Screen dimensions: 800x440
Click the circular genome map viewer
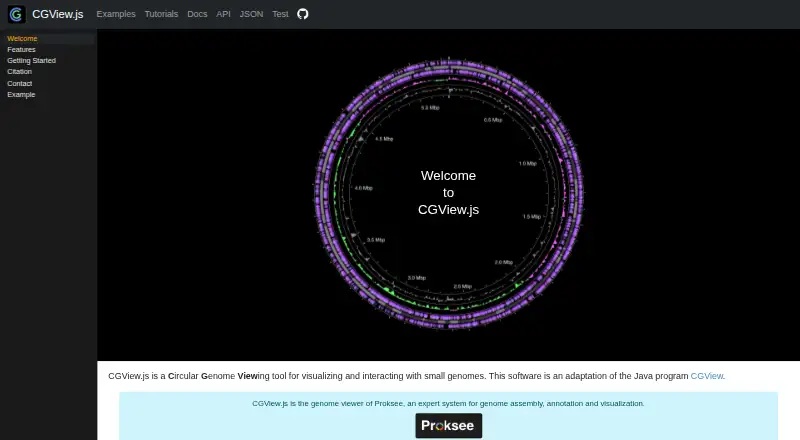pos(448,193)
